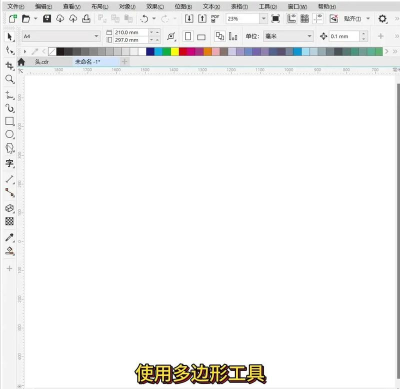Screen dimensions: 400x389
Task: Select the Parallel Dimension tool
Action: point(10,179)
